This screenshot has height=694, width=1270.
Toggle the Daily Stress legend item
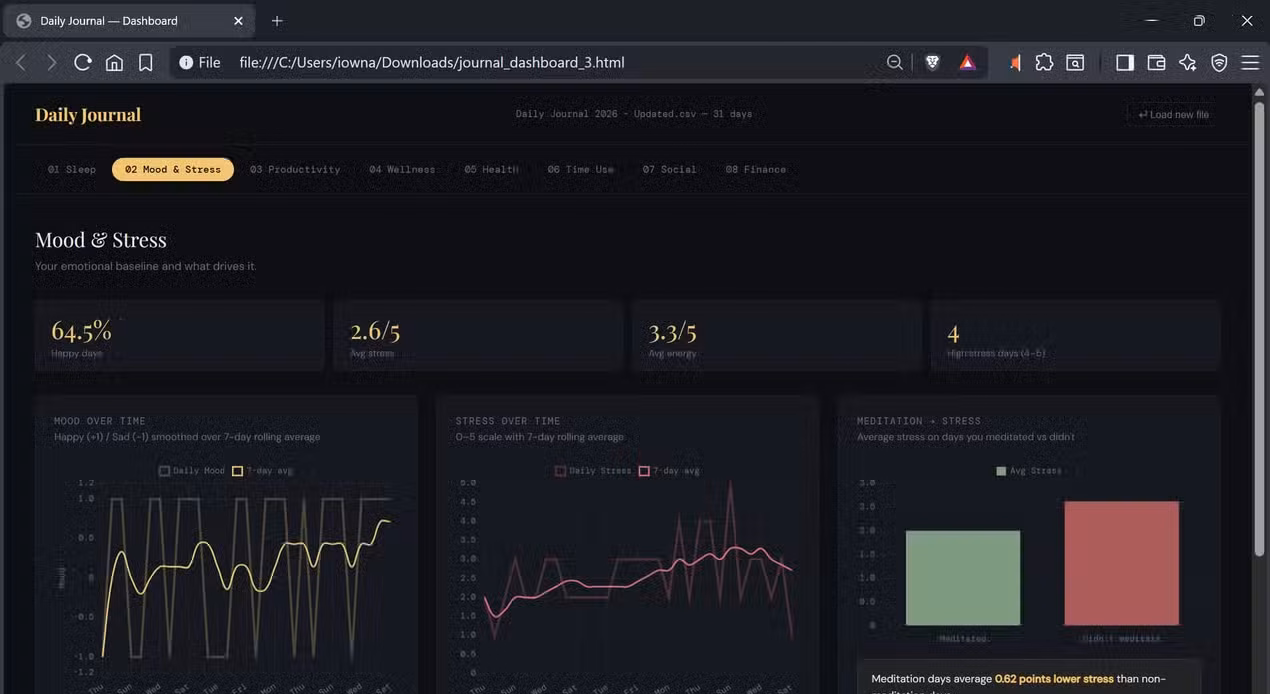(x=593, y=470)
